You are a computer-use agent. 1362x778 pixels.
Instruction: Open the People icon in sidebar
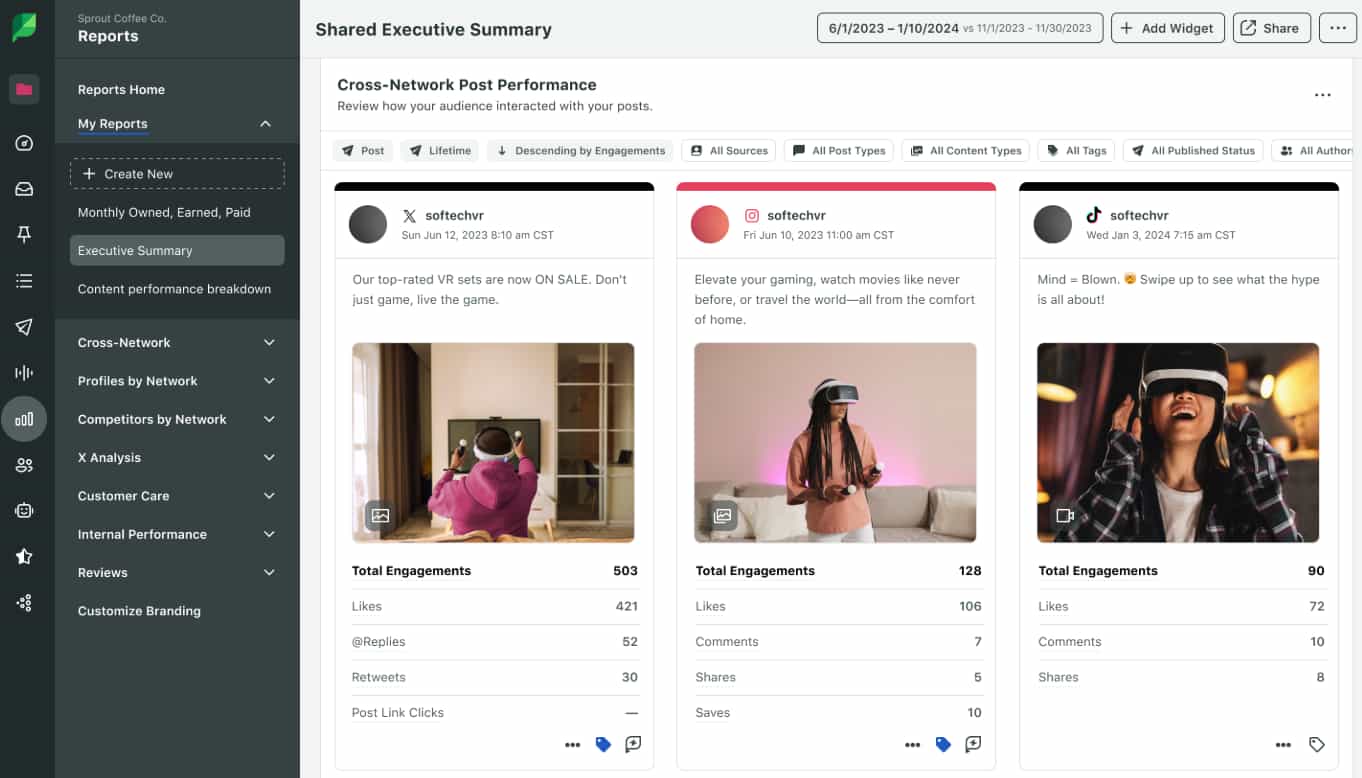point(24,465)
